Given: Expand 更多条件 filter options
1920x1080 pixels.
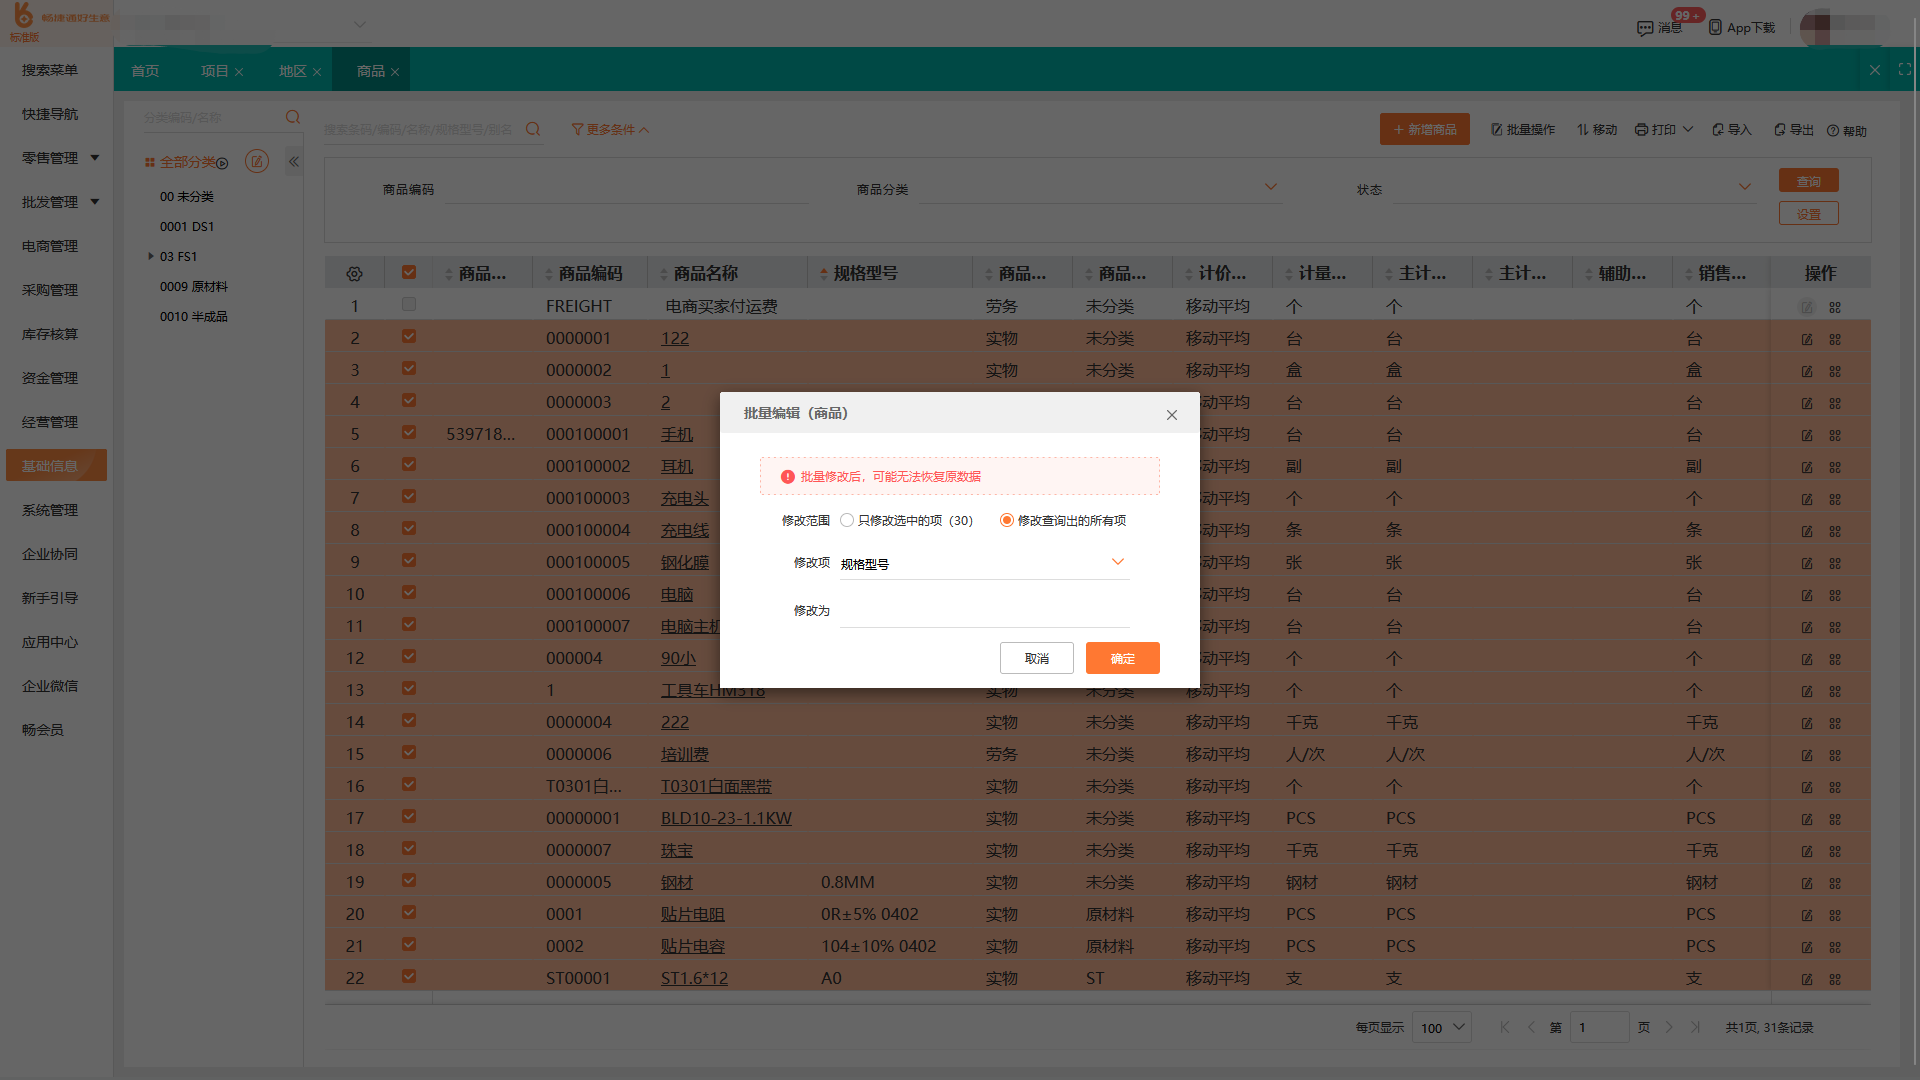Looking at the screenshot, I should [609, 128].
